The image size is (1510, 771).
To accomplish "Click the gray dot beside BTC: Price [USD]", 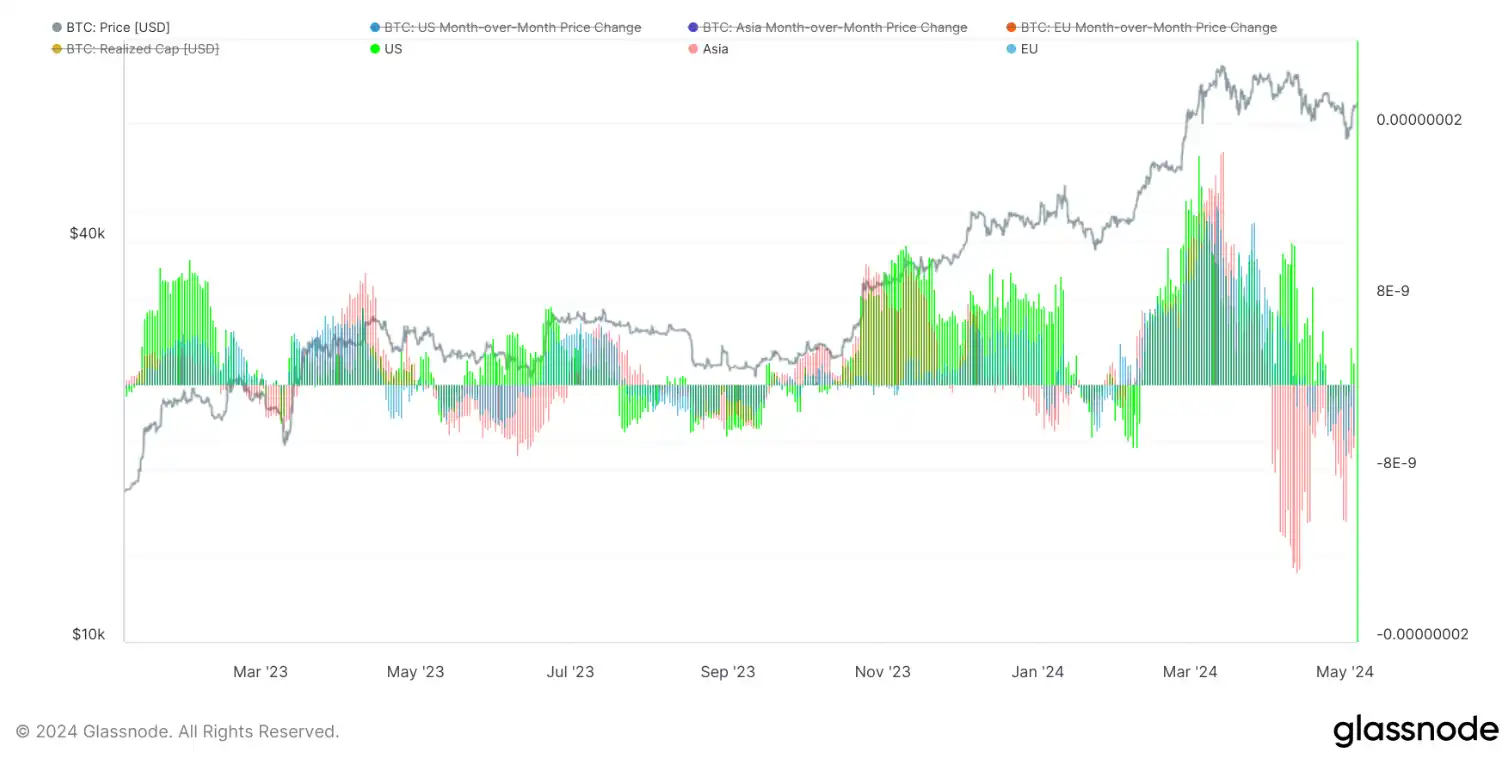I will pyautogui.click(x=57, y=28).
